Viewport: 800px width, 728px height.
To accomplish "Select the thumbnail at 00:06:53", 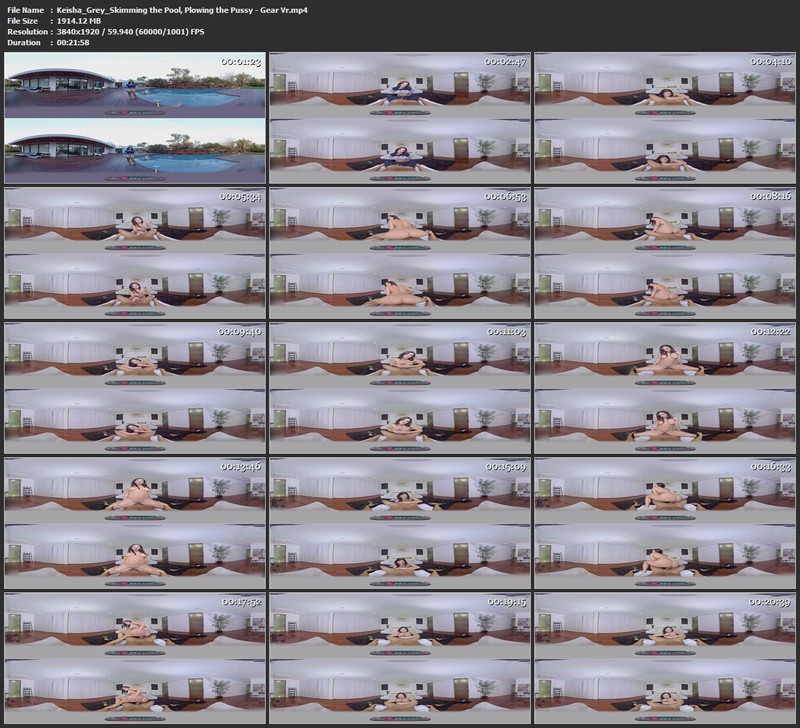I will (400, 252).
